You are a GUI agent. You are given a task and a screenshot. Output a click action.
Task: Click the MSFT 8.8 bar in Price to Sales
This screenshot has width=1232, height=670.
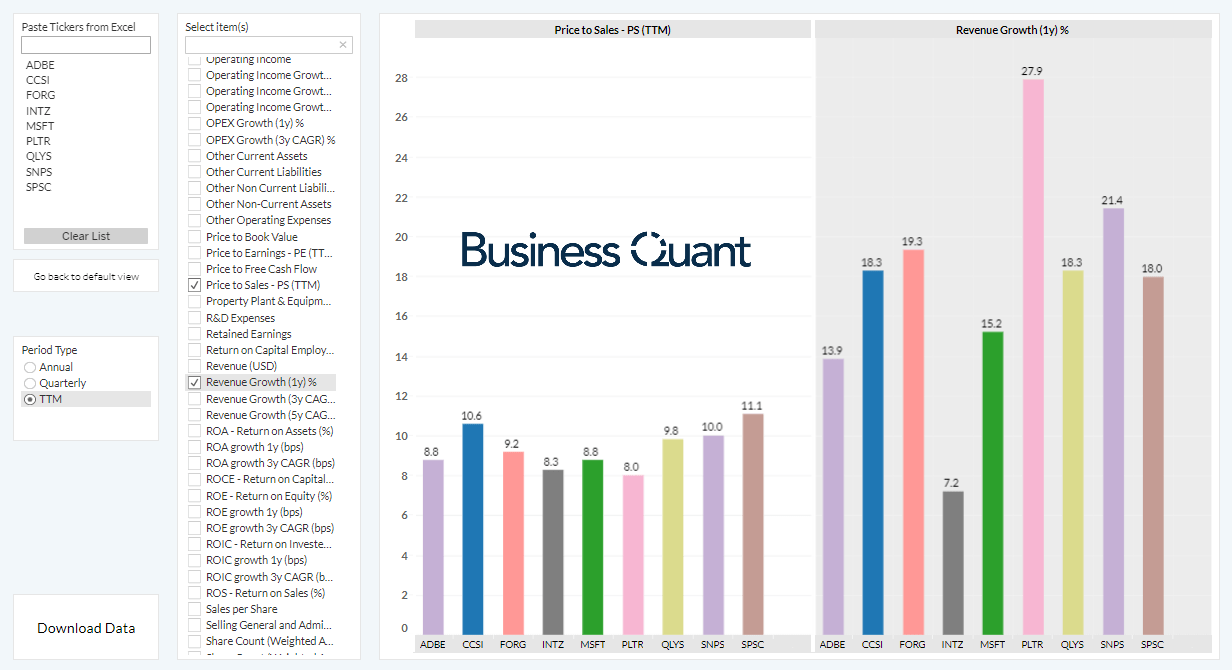point(593,546)
